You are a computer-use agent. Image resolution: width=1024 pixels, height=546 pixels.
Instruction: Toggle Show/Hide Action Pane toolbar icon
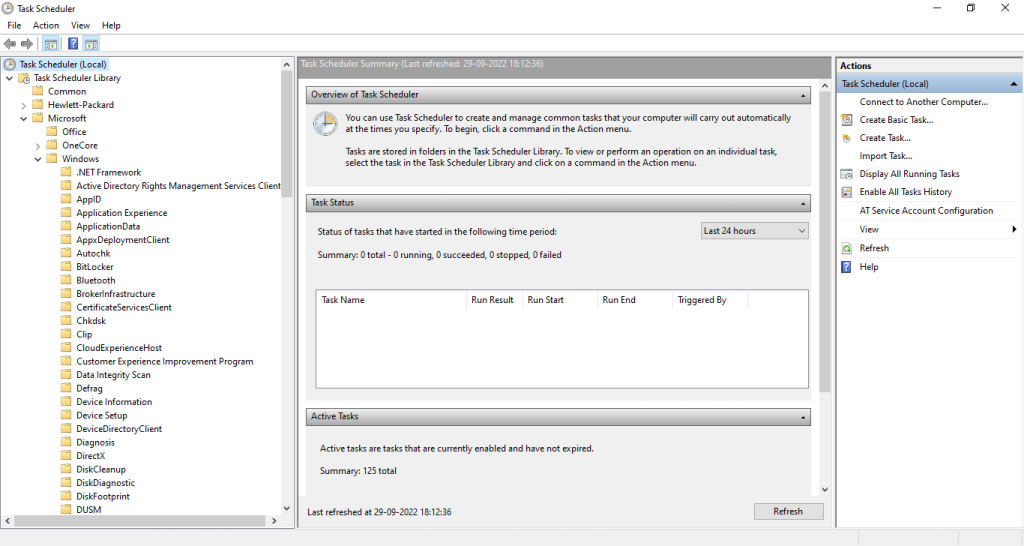pos(91,44)
